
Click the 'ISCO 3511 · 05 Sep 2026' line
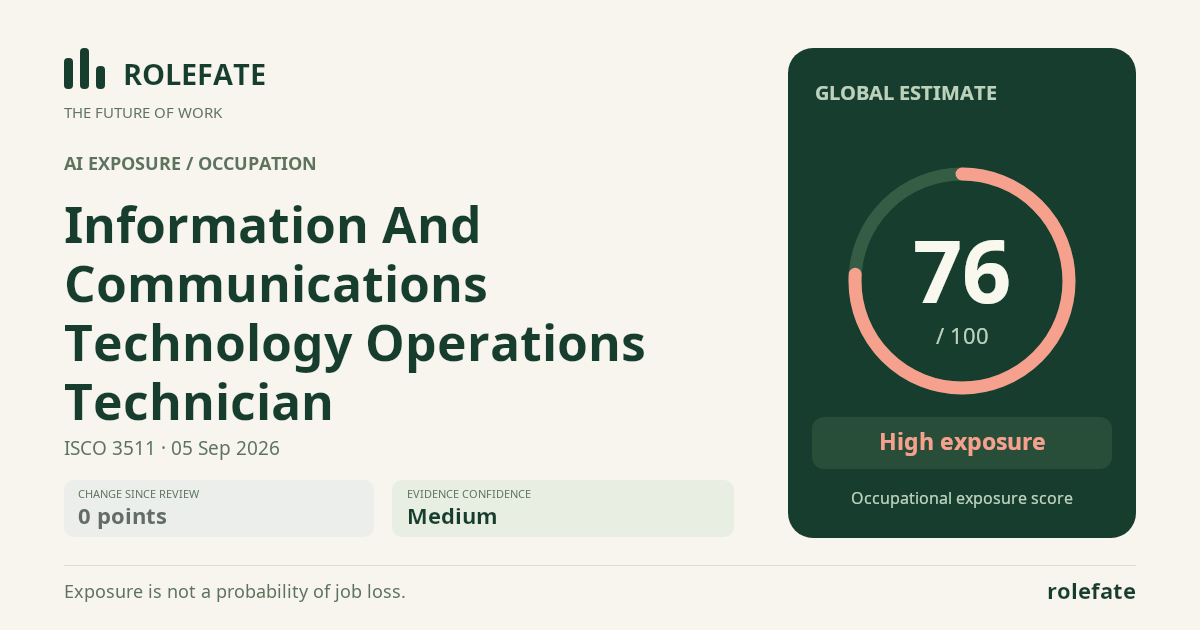pyautogui.click(x=172, y=448)
